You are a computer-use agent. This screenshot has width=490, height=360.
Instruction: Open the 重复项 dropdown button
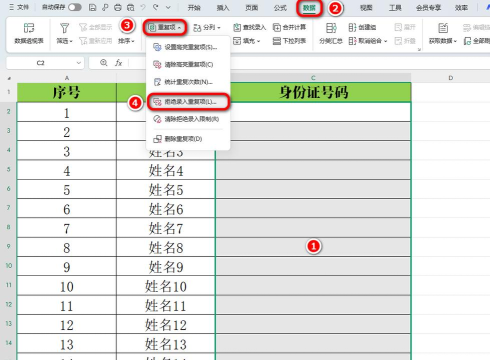(x=165, y=27)
